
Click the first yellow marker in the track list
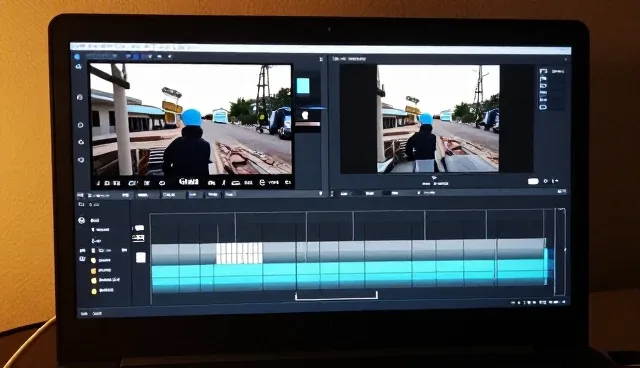coord(93,260)
